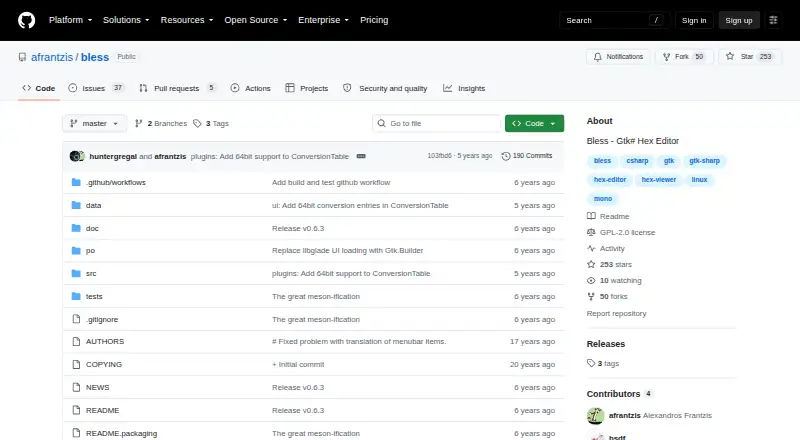Open the huntergregal author link
The width and height of the screenshot is (800, 440).
coord(113,157)
